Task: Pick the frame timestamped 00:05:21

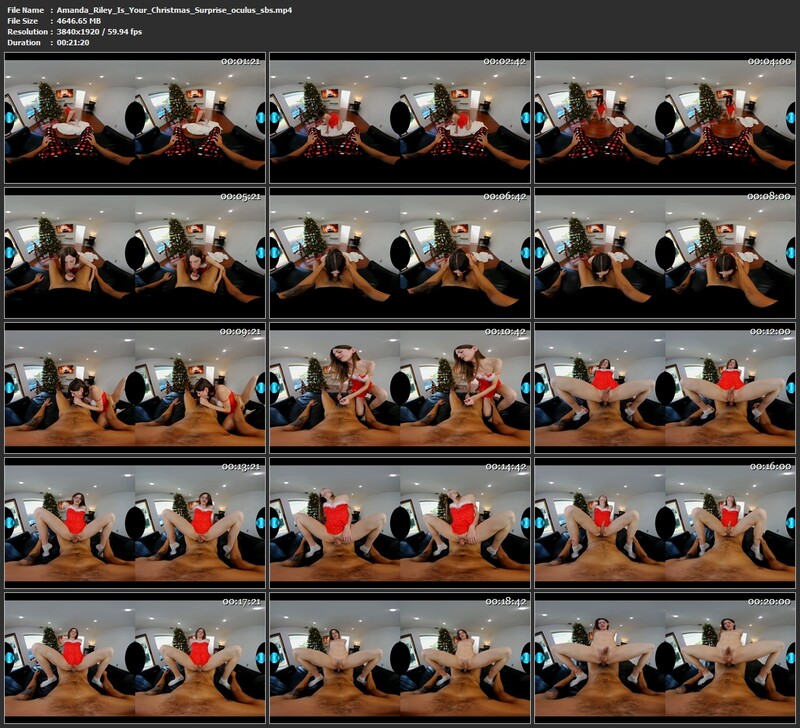Action: coord(135,252)
